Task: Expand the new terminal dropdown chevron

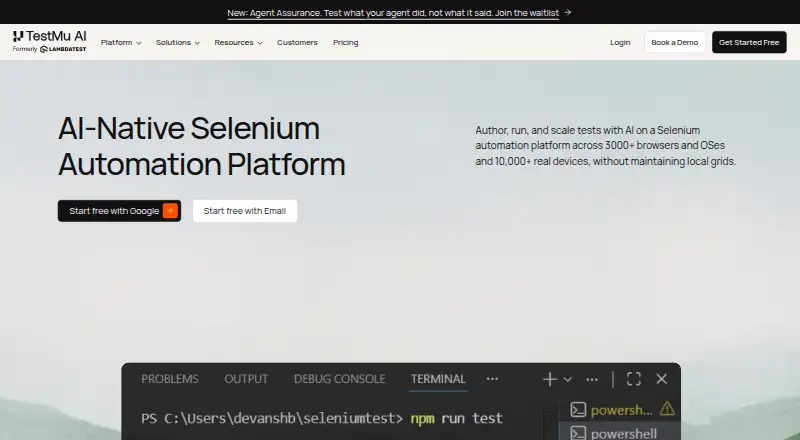Action: pyautogui.click(x=567, y=379)
